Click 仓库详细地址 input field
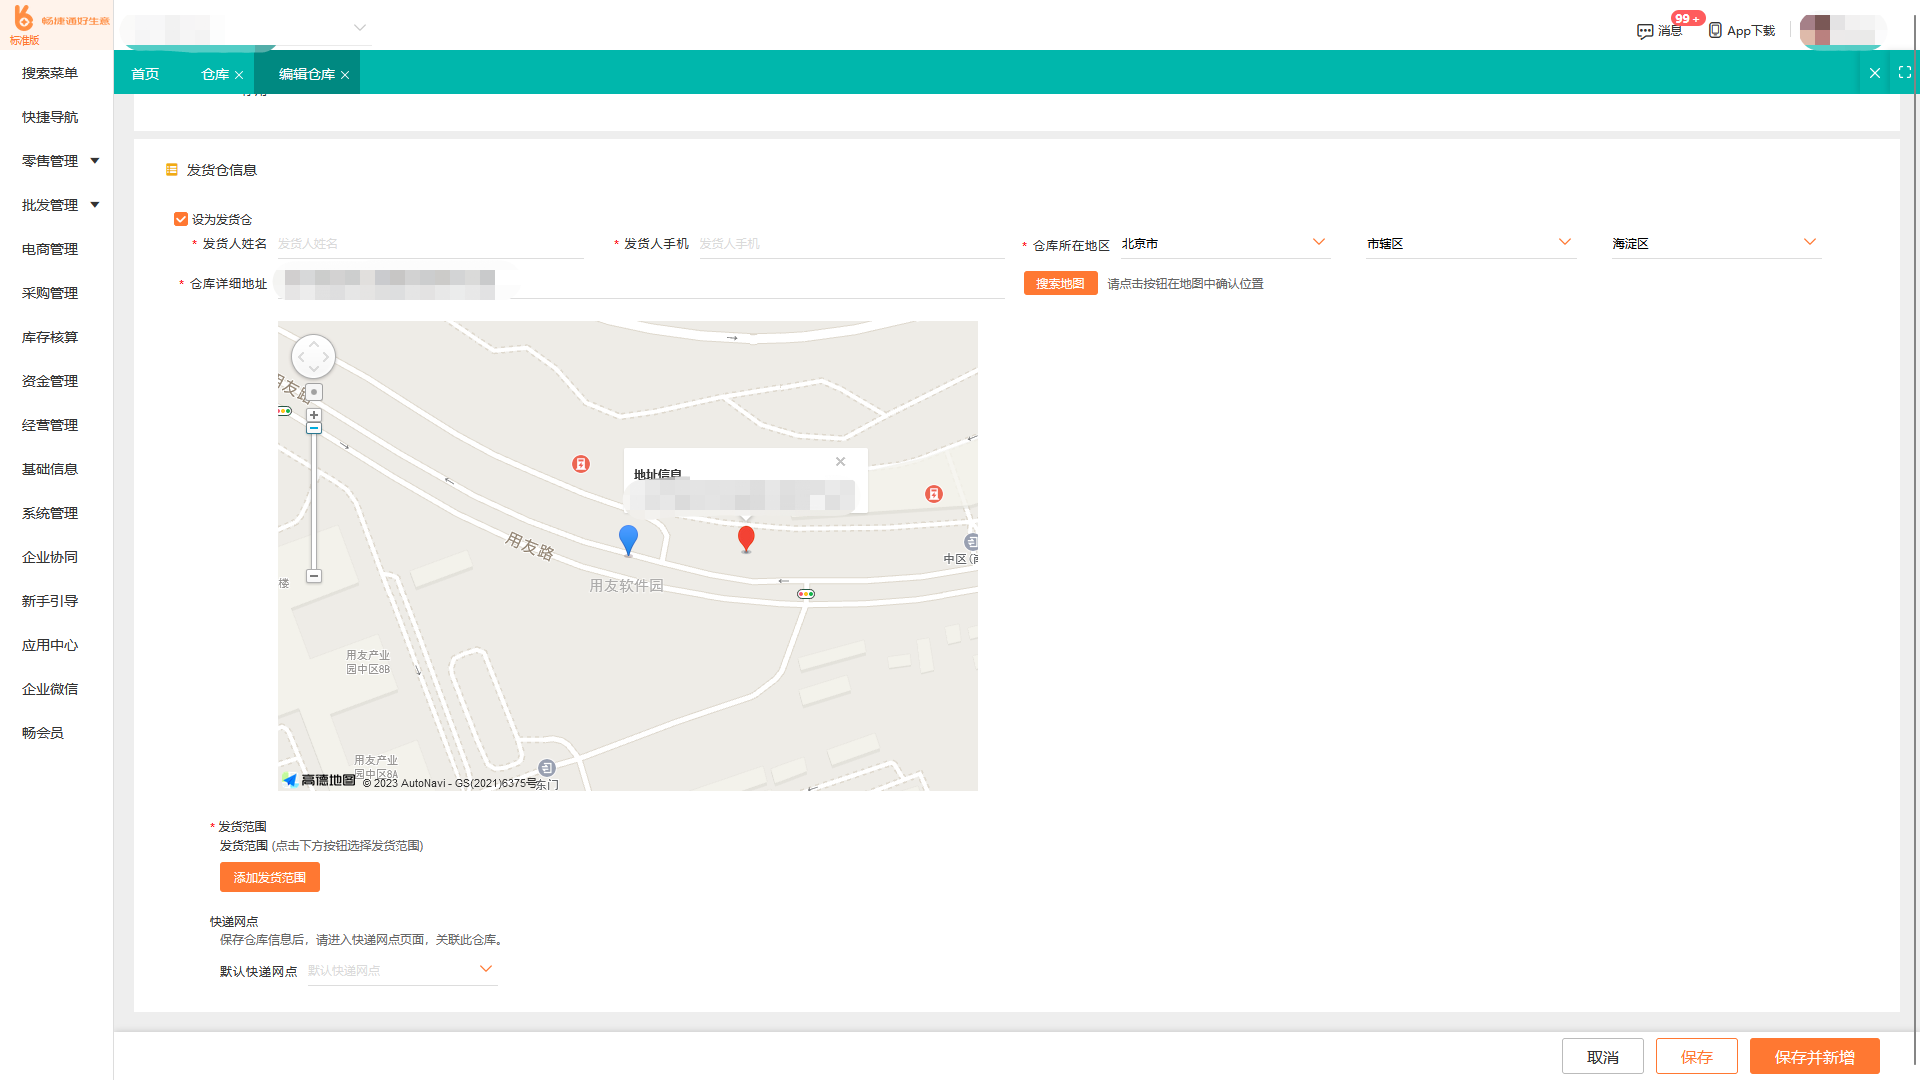 click(x=640, y=280)
